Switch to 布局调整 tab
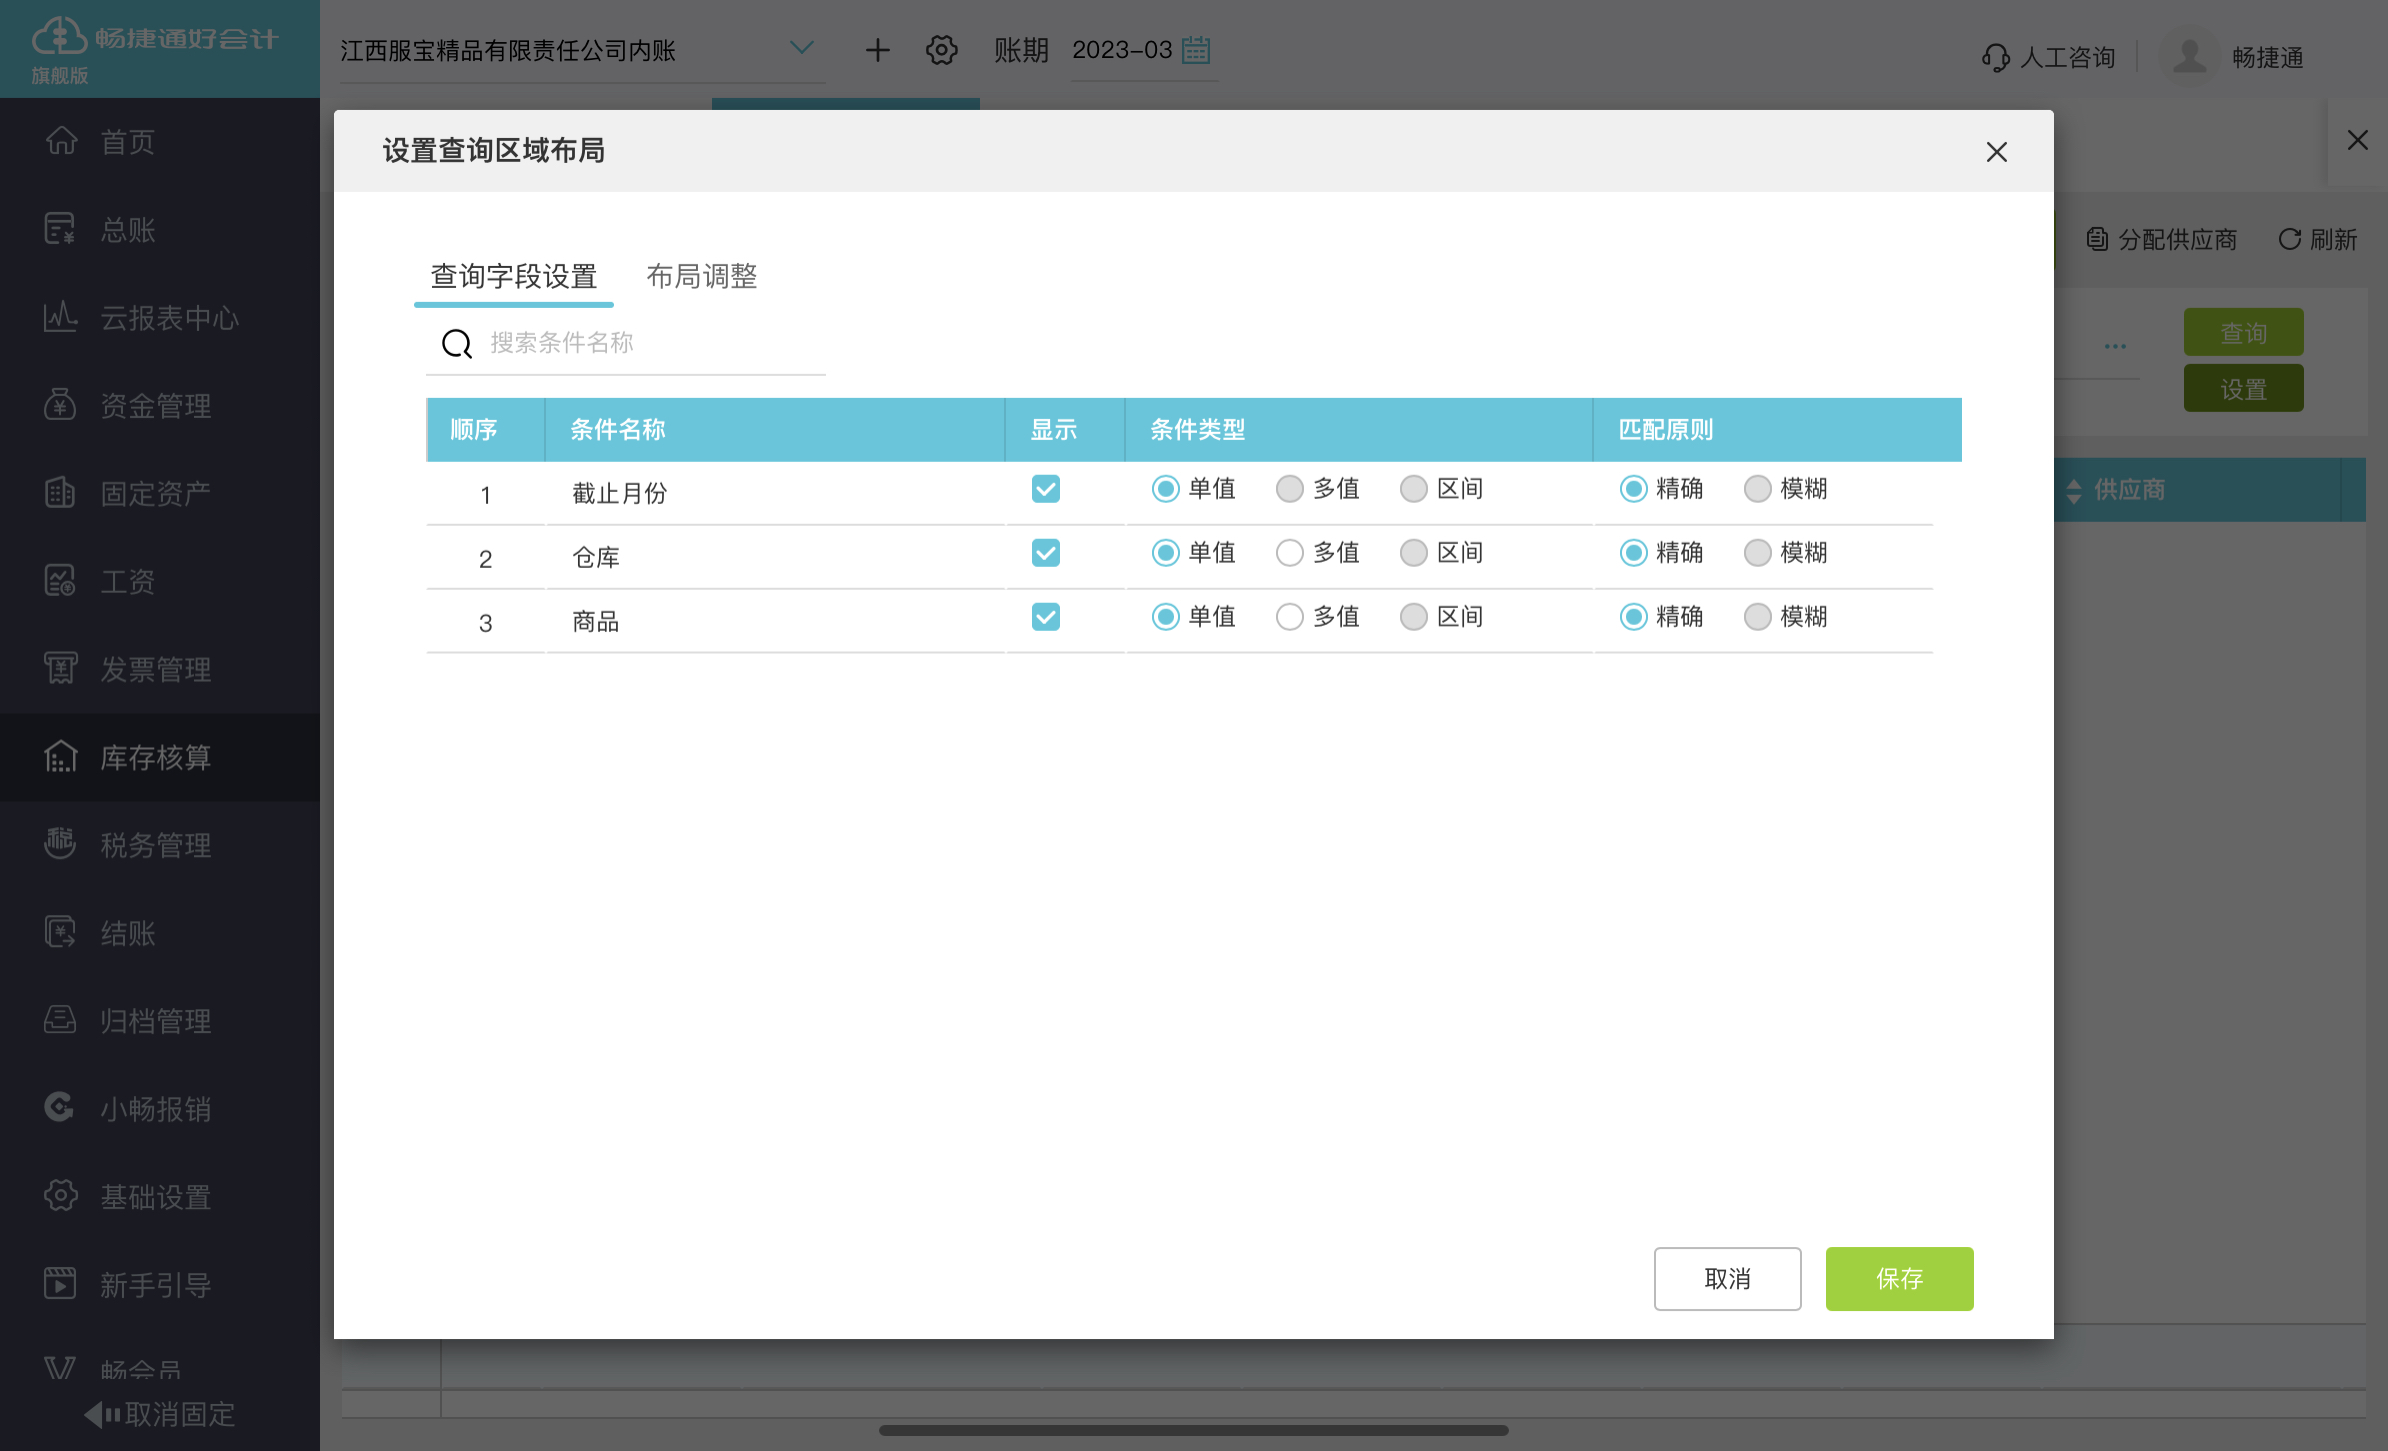Image resolution: width=2388 pixels, height=1451 pixels. click(701, 276)
